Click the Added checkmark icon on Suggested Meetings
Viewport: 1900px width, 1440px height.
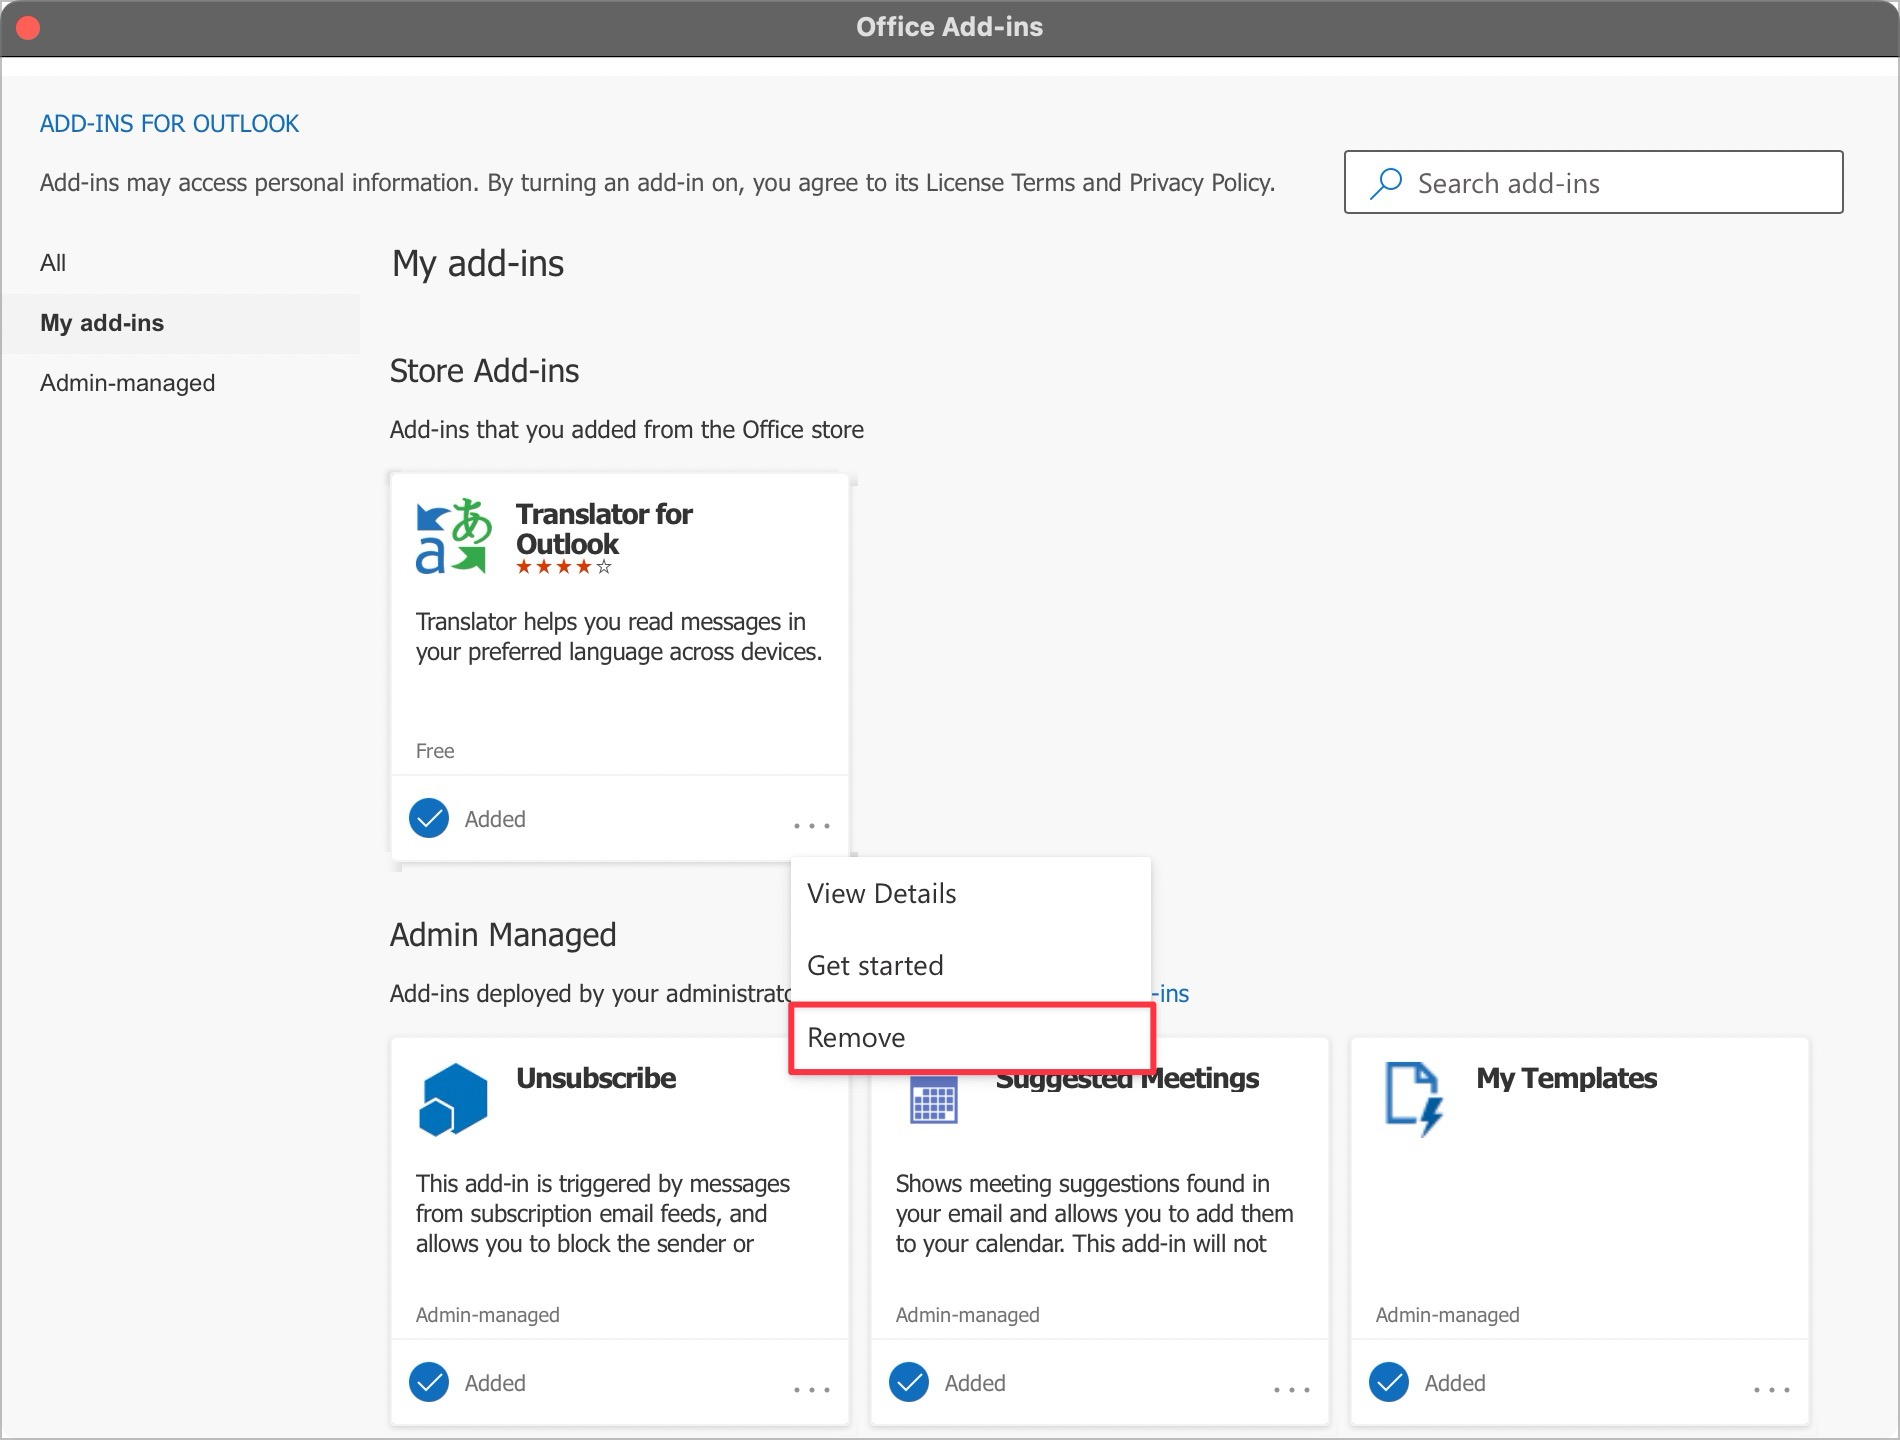pyautogui.click(x=908, y=1383)
